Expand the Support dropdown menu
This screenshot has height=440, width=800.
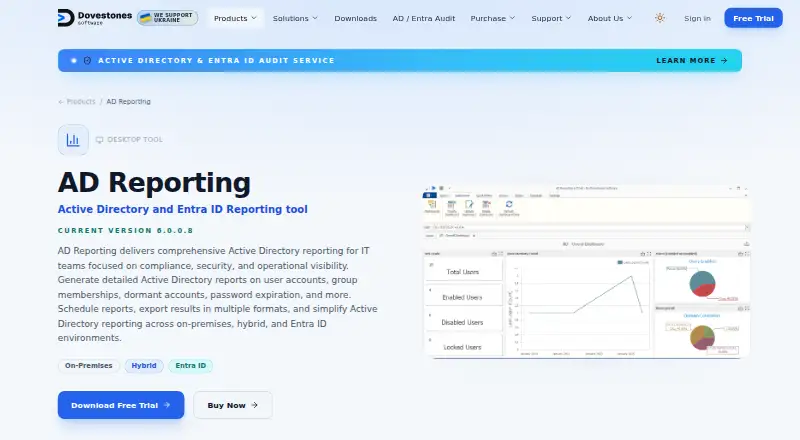551,18
